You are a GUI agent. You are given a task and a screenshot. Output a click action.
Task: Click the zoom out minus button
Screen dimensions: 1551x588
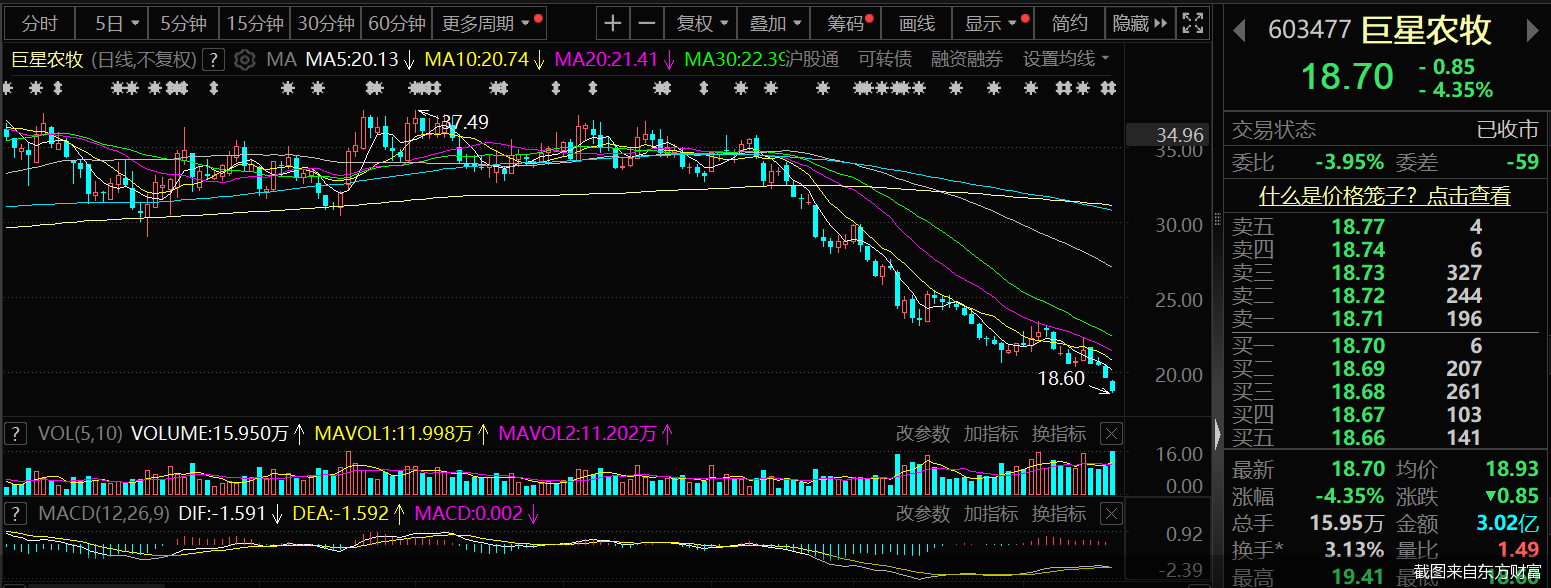(648, 23)
